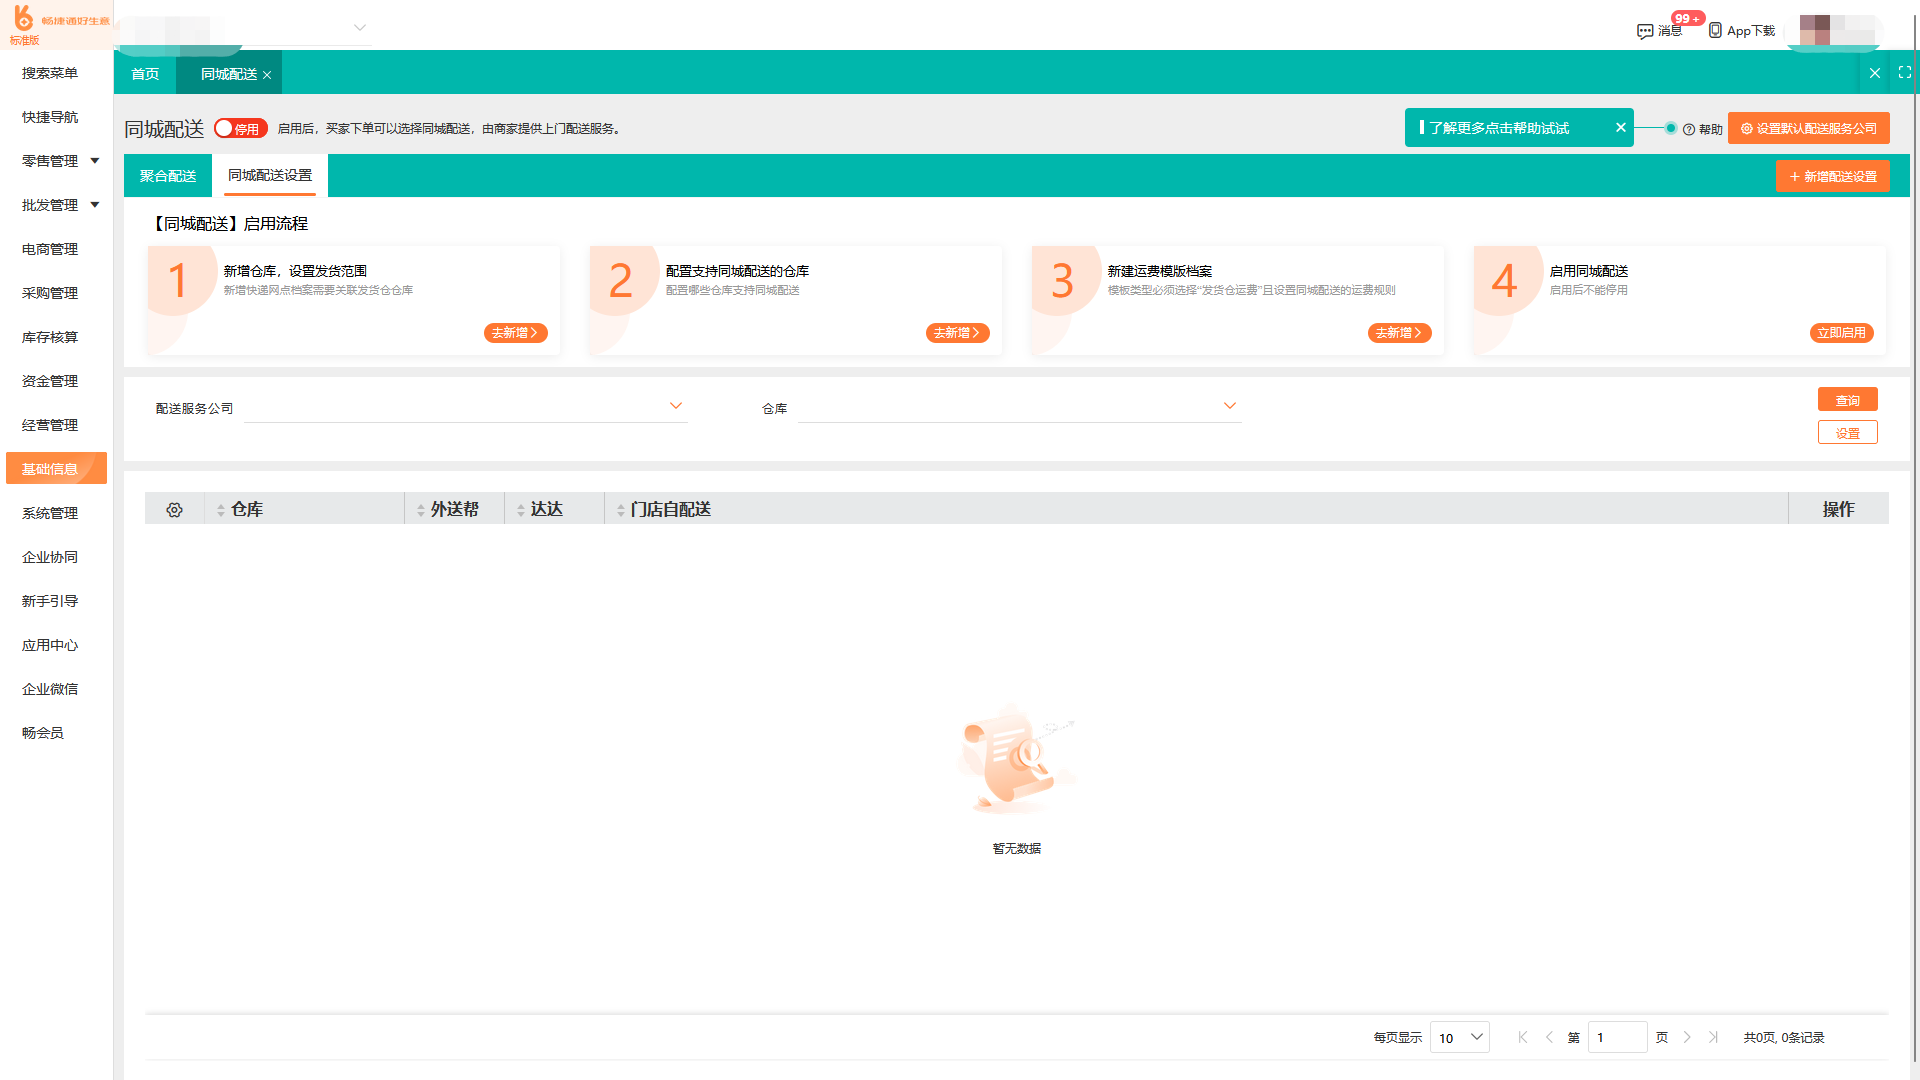Toggle the 同城配送 enable switch
1920x1080 pixels.
point(241,128)
